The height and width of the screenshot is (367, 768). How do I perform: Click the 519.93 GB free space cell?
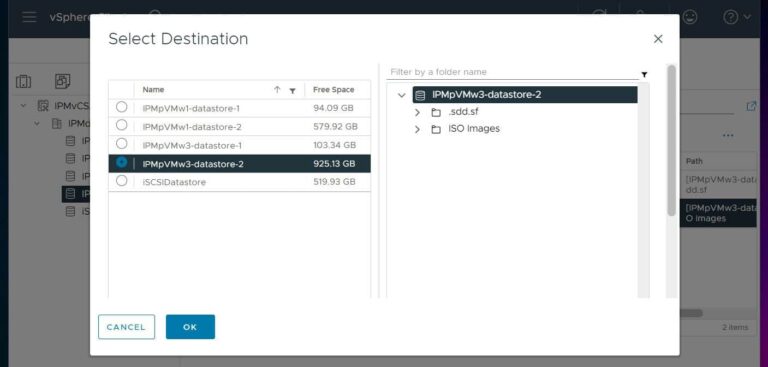coord(335,182)
